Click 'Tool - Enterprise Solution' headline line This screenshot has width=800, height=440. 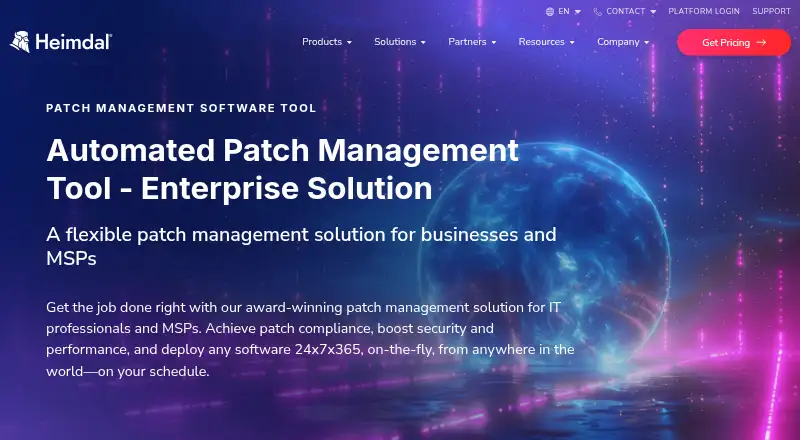pos(239,188)
